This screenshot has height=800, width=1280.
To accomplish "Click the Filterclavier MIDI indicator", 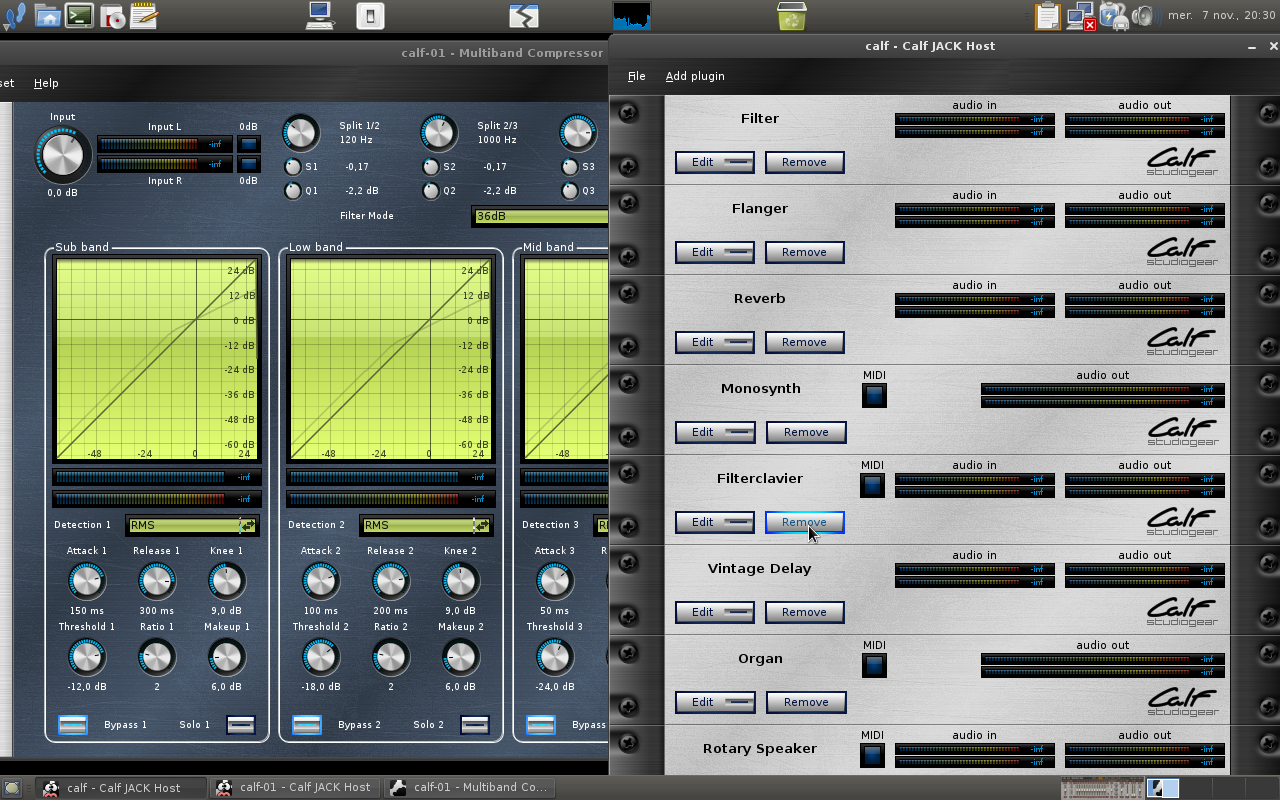I will tap(872, 485).
